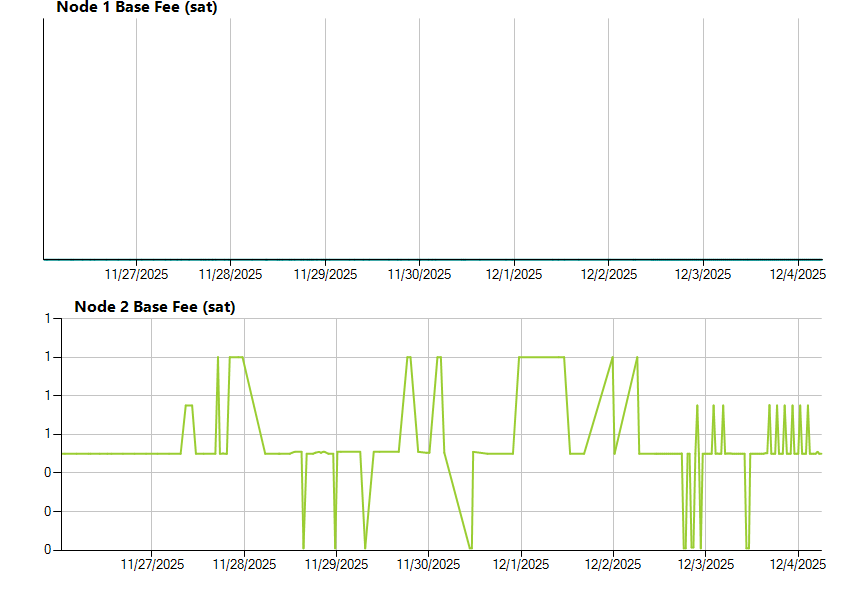Click the "Node 2 Base Fee (sat)" chart title
860x600 pixels.
155,307
